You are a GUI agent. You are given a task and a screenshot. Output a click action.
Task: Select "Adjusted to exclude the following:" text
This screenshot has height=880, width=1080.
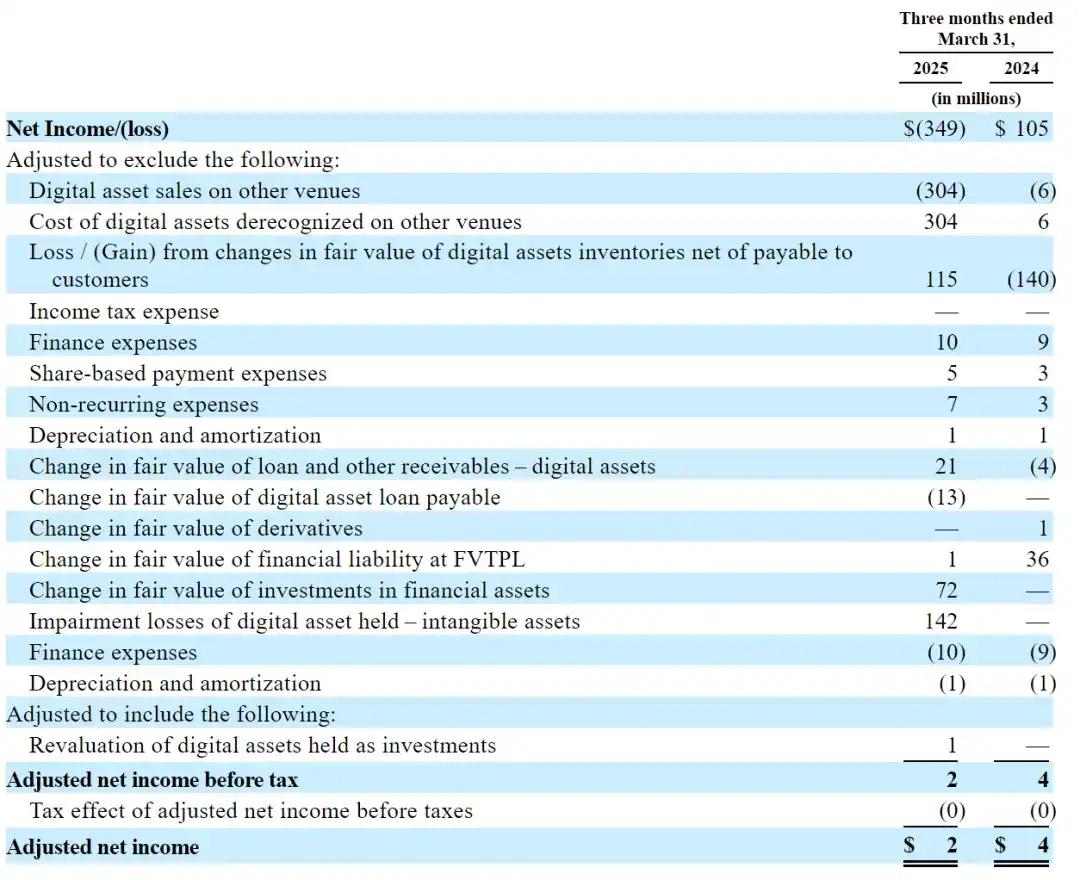173,160
